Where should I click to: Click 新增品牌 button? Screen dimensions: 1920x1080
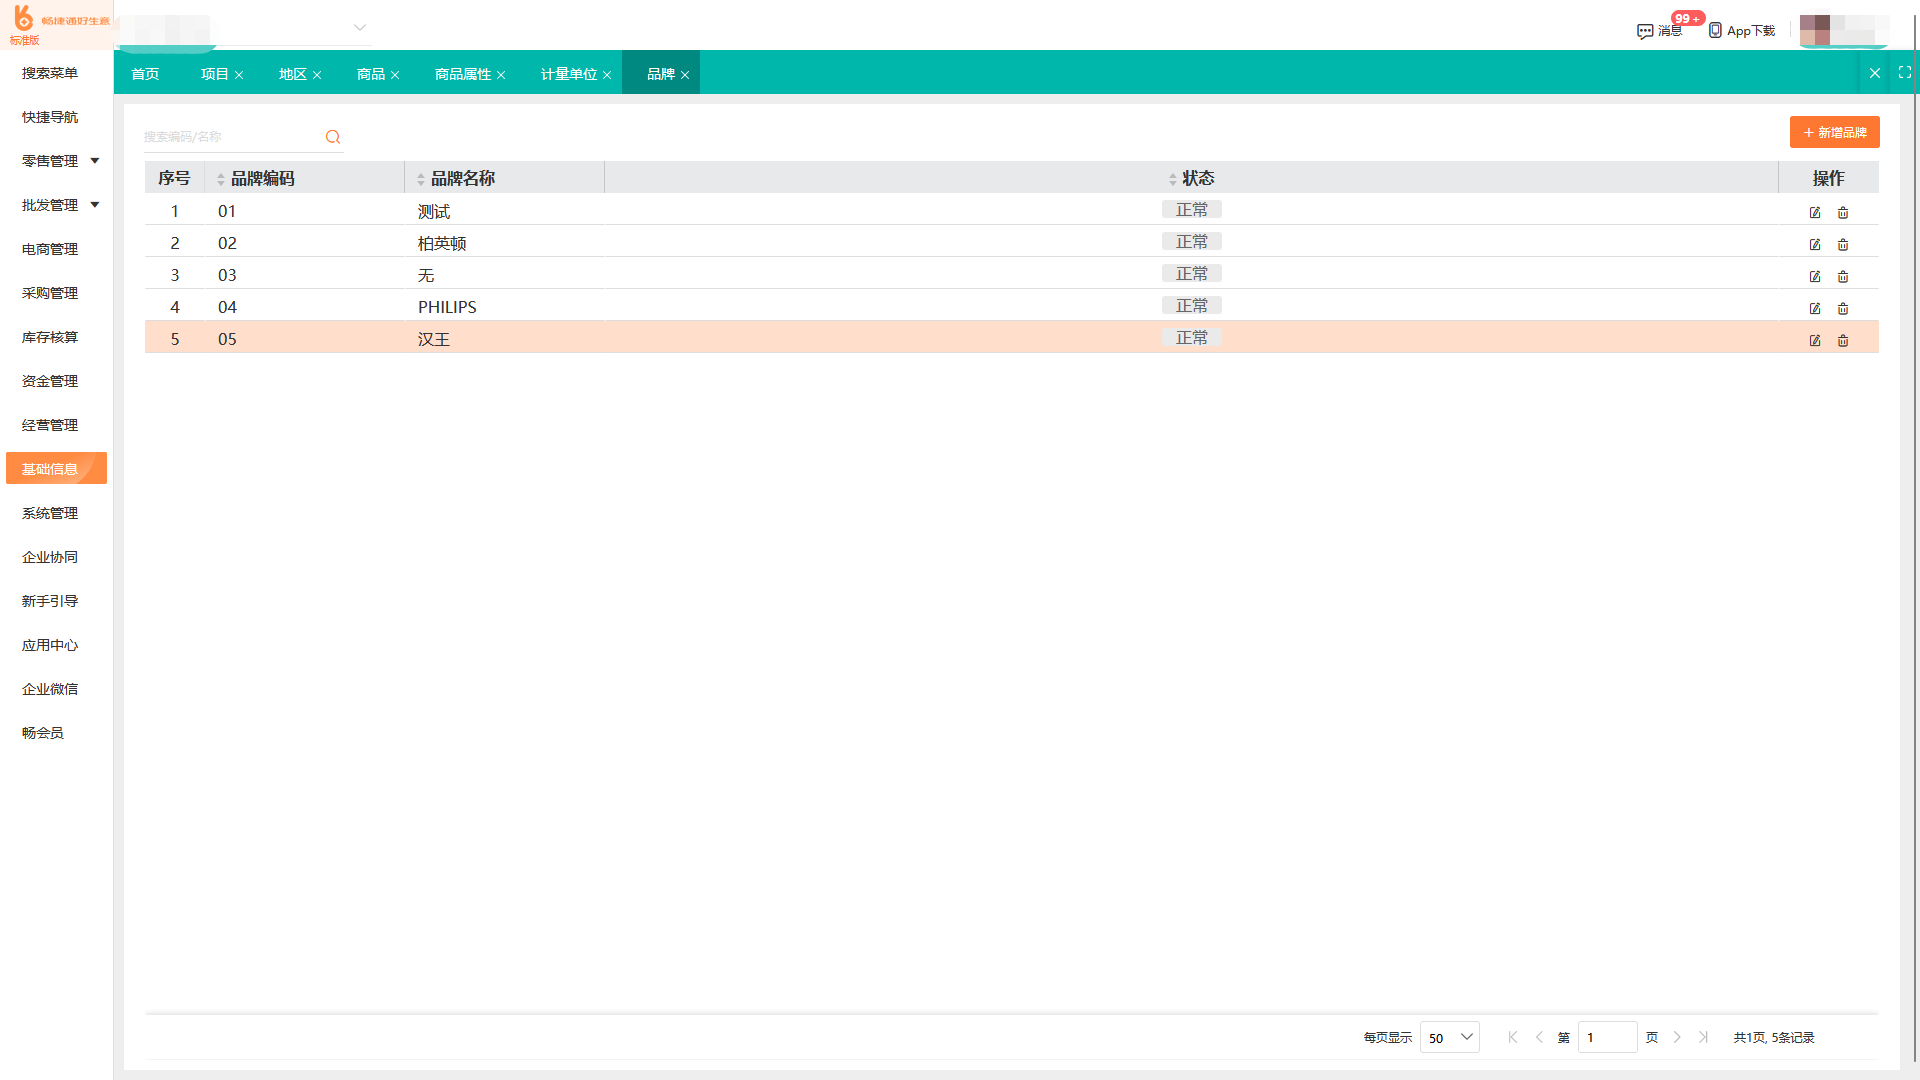pos(1834,132)
